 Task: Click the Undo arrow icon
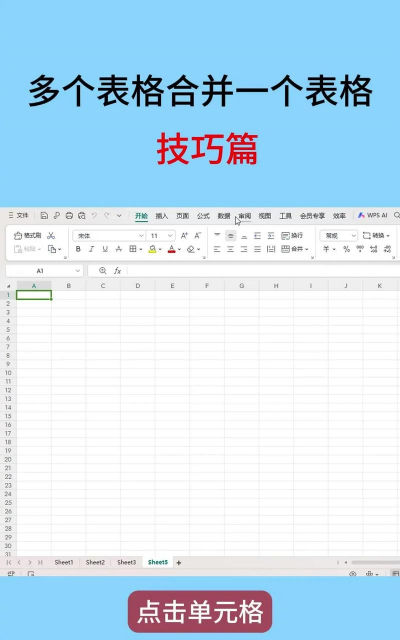pyautogui.click(x=94, y=215)
